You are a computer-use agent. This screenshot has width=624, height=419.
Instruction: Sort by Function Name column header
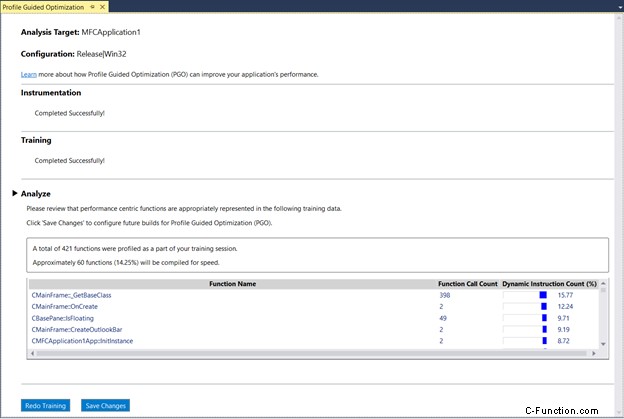pyautogui.click(x=232, y=284)
